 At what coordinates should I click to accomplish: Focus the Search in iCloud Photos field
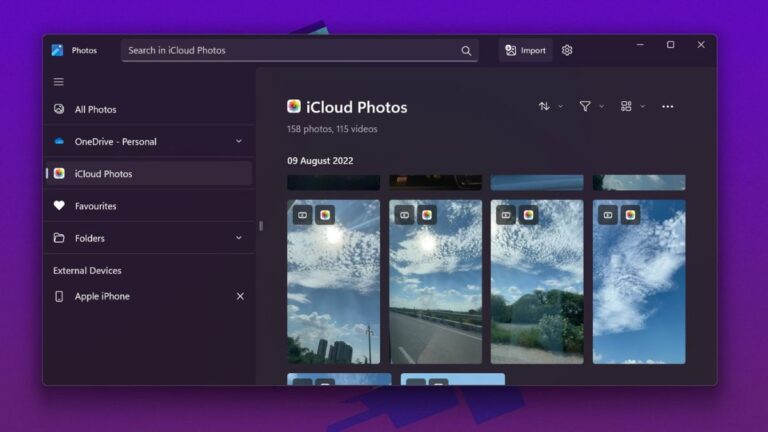tap(300, 50)
